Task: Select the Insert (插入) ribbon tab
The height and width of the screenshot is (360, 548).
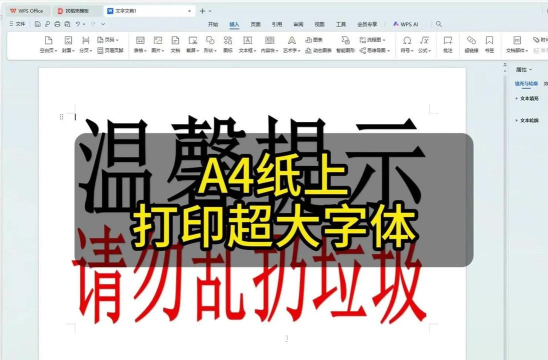Action: click(234, 24)
